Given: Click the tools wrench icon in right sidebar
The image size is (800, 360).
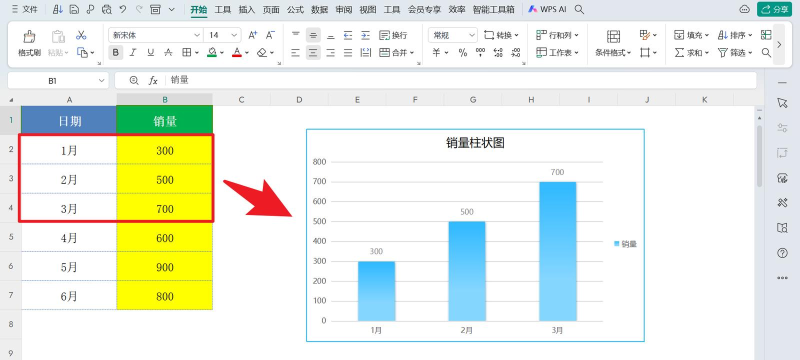Looking at the screenshot, I should point(782,203).
